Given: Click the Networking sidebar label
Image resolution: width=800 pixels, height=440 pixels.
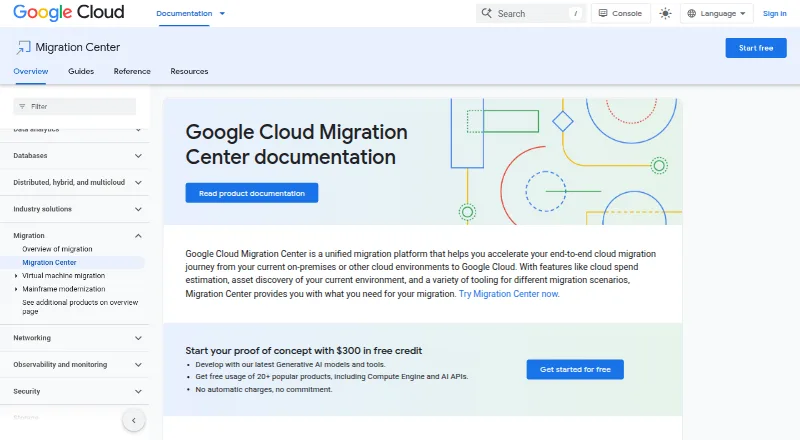Looking at the screenshot, I should pyautogui.click(x=32, y=338).
